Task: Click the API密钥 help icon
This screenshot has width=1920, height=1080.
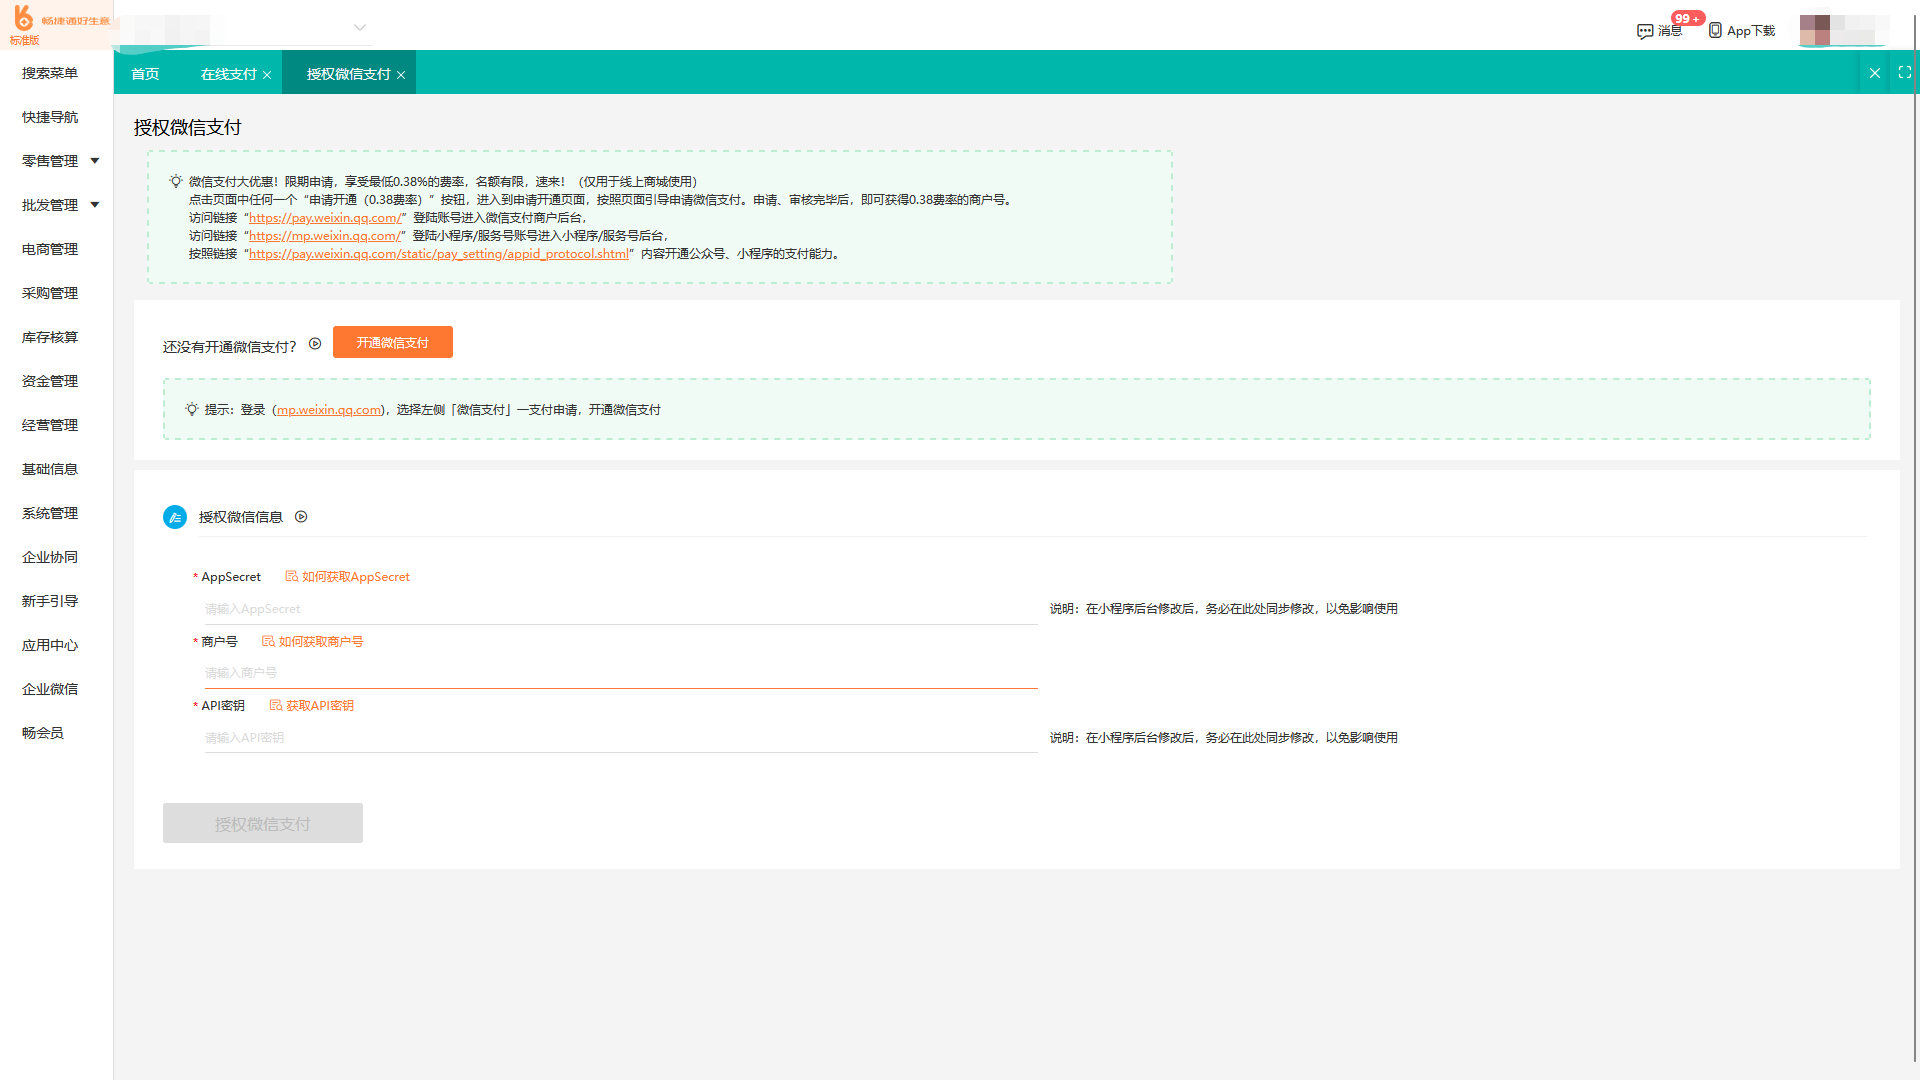Action: tap(273, 705)
